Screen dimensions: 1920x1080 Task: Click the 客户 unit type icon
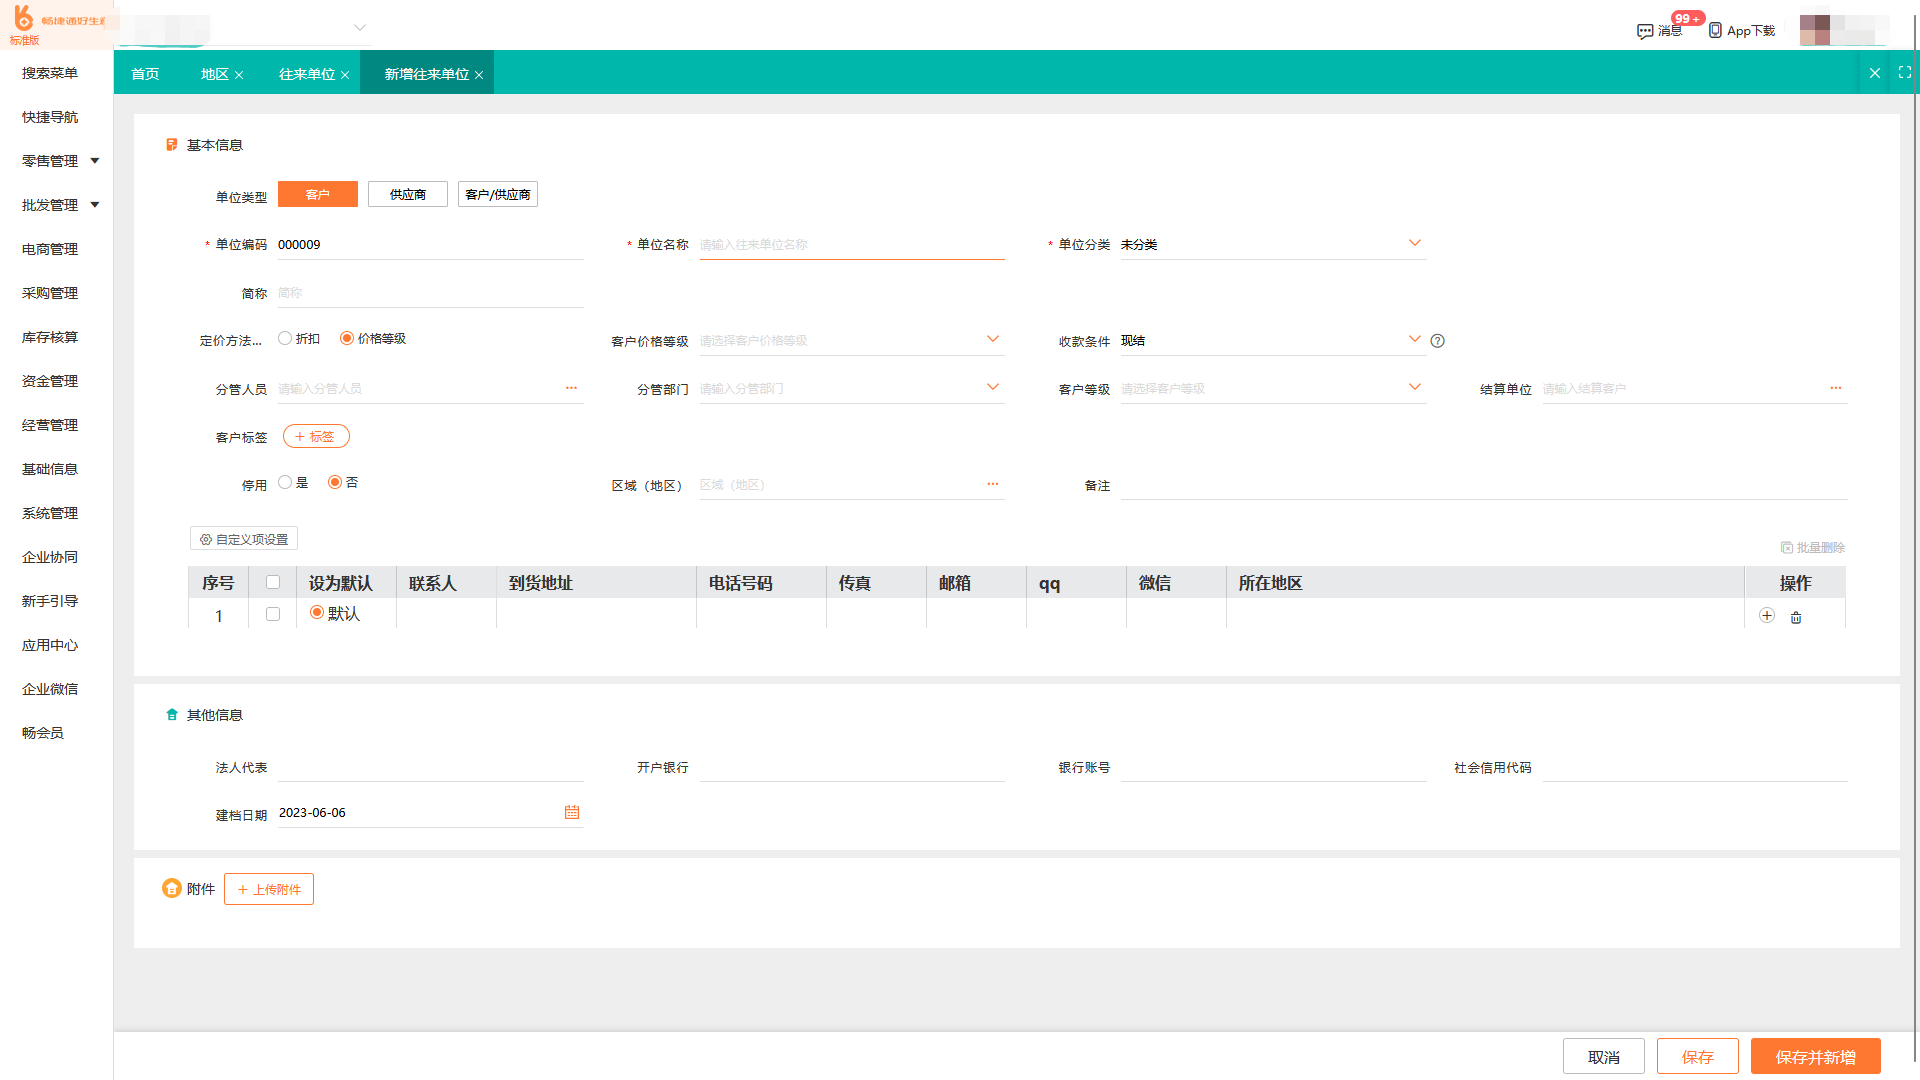point(318,195)
